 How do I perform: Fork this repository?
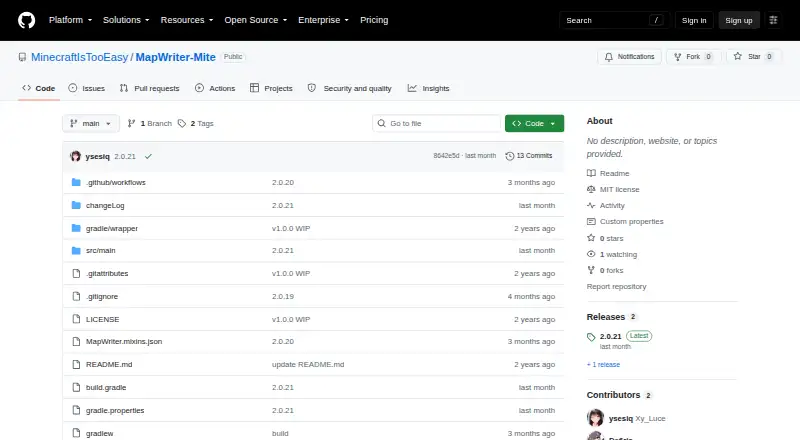pos(693,57)
